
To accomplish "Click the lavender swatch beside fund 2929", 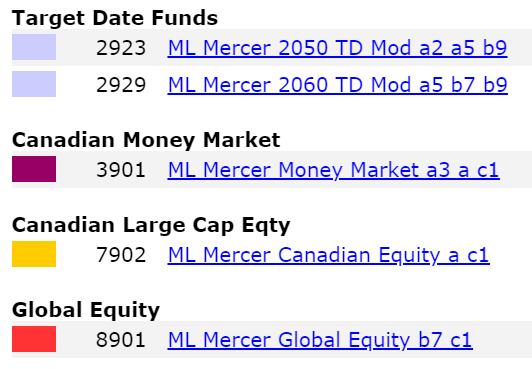I will tap(34, 84).
